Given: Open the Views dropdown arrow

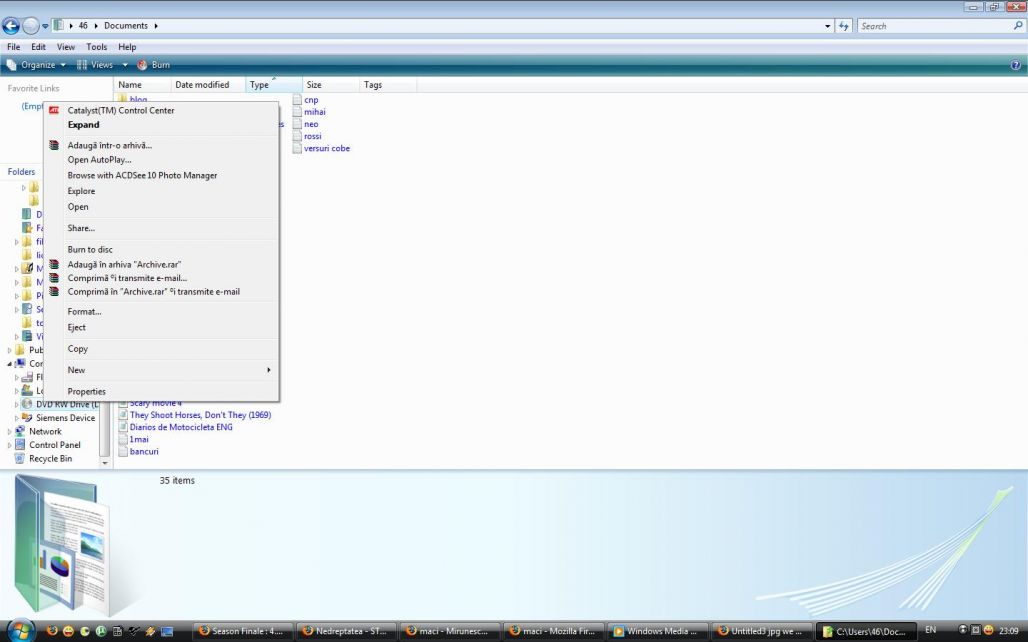Looking at the screenshot, I should (x=127, y=65).
